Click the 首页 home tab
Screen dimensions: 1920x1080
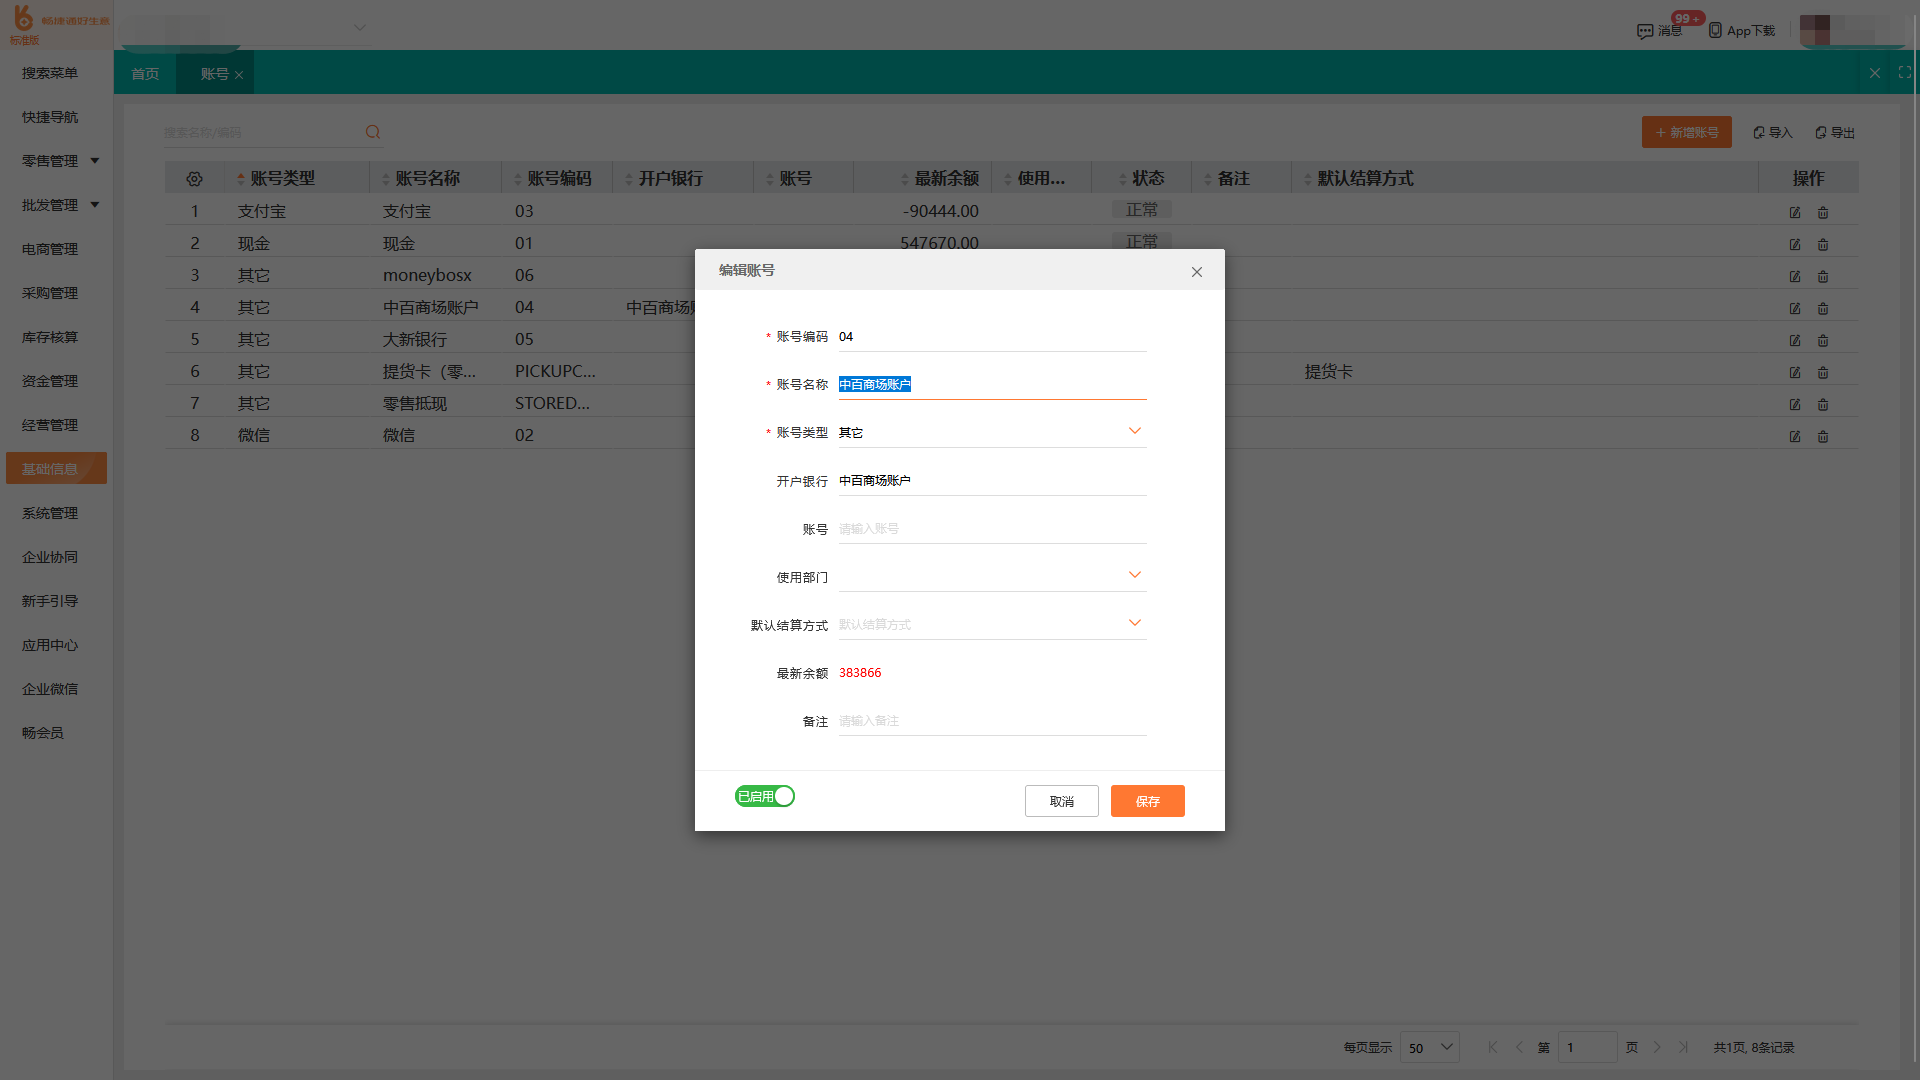click(145, 73)
